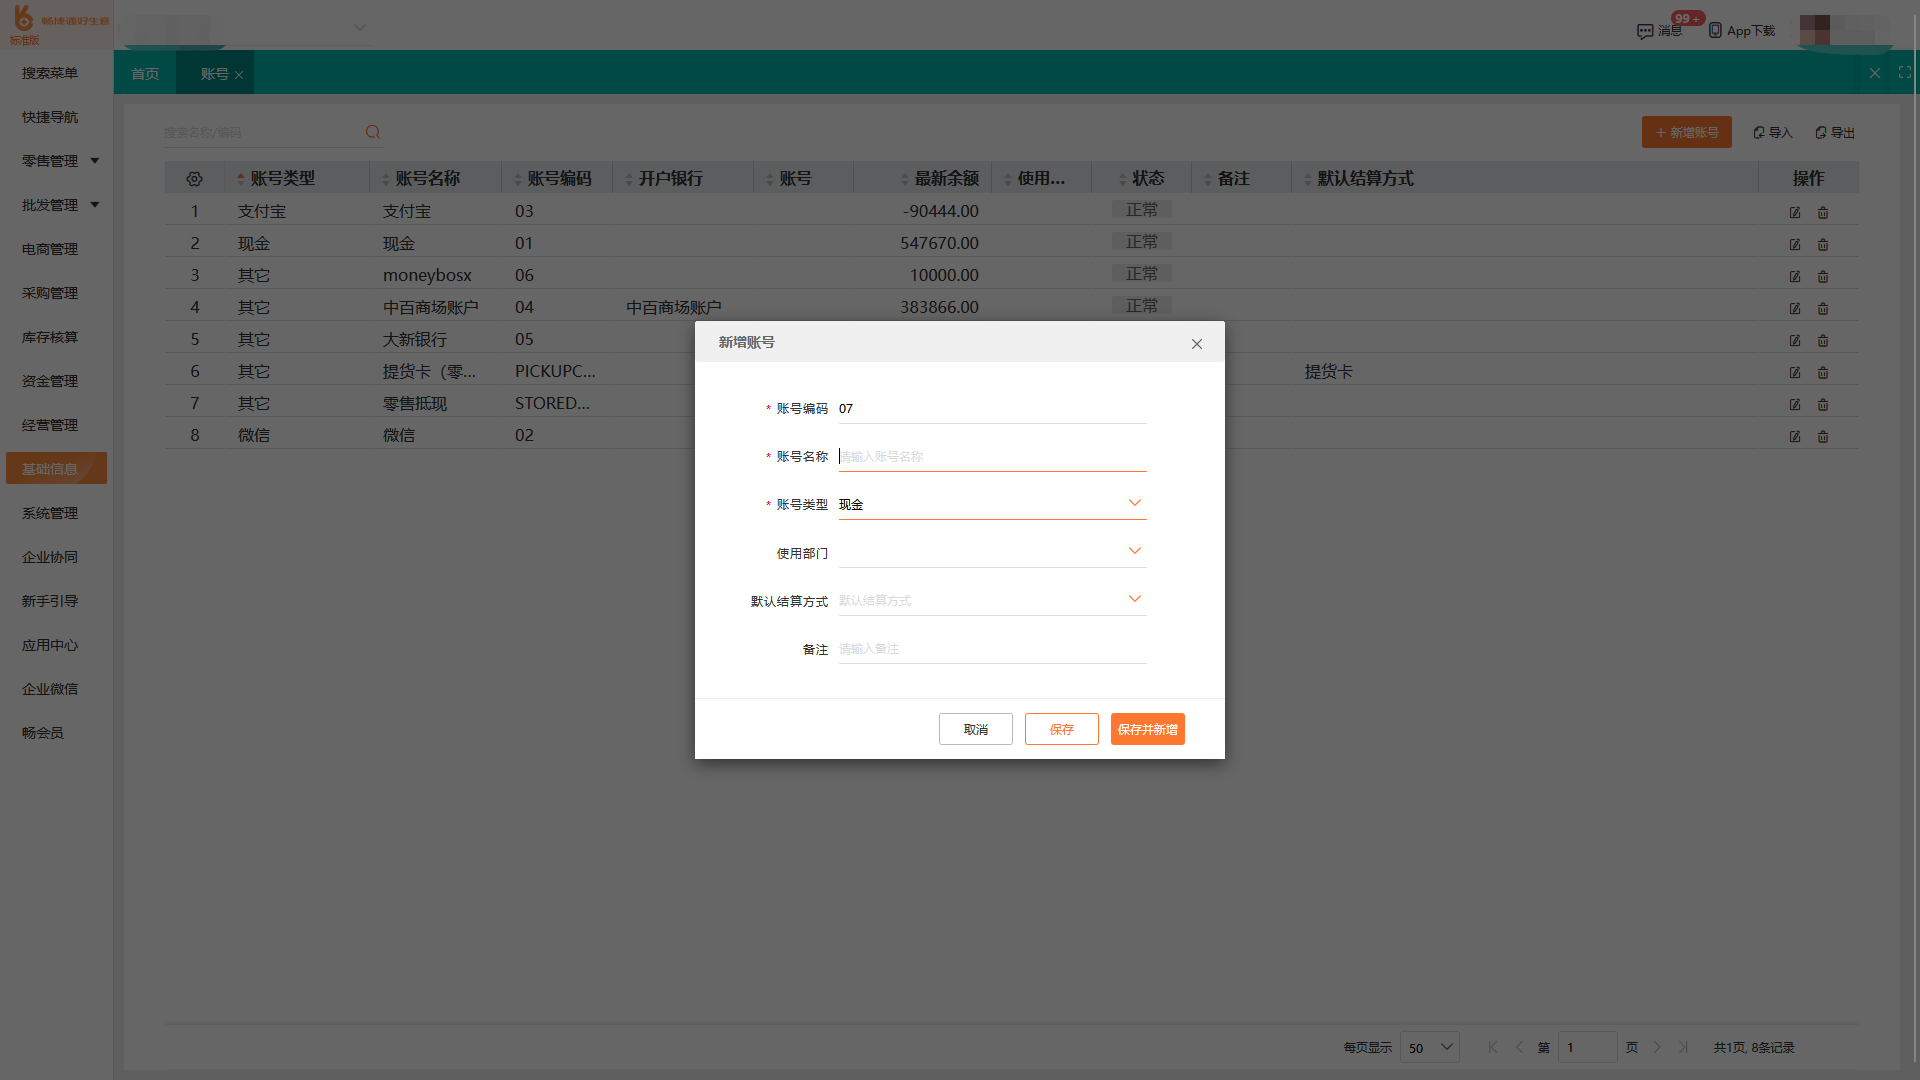This screenshot has width=1920, height=1080.
Task: Click the delete icon for moneybosx account
Action: pos(1824,276)
